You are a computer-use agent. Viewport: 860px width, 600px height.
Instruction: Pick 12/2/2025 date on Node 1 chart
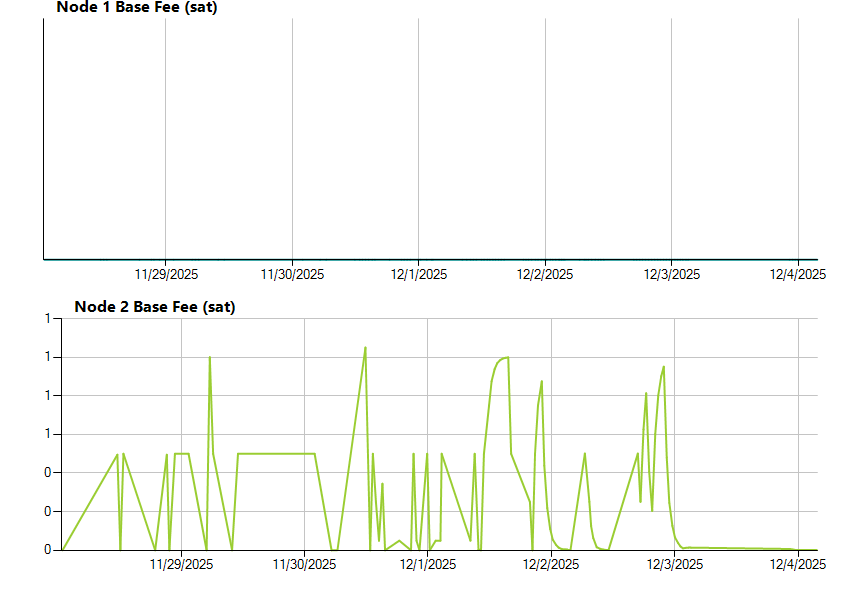(544, 273)
